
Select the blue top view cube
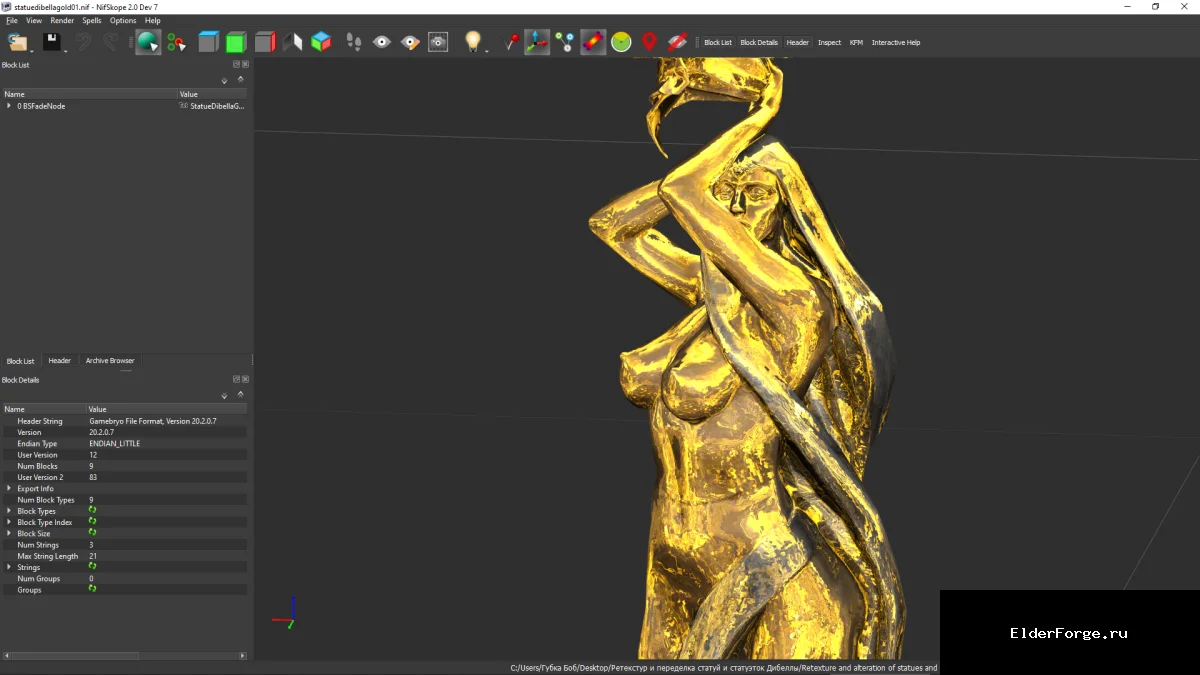tap(208, 42)
